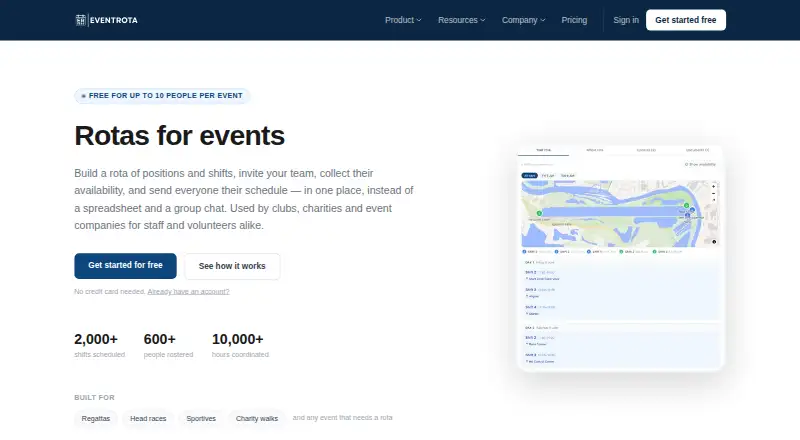Click the green map marker on the left
This screenshot has height=440, width=800.
[x=539, y=213]
